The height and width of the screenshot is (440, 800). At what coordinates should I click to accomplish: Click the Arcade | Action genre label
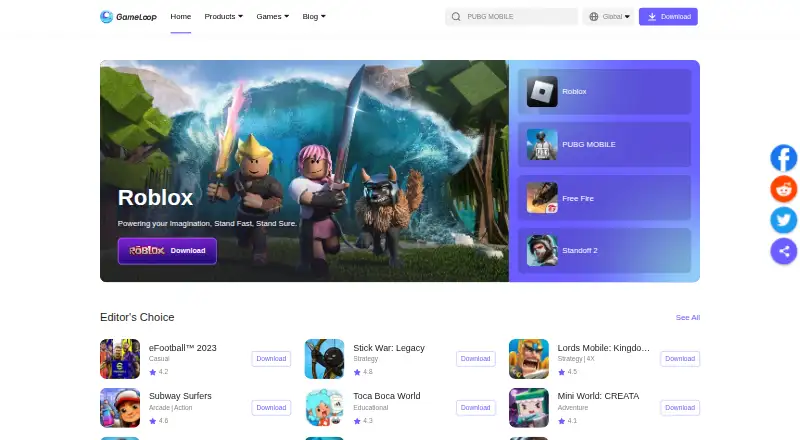170,408
